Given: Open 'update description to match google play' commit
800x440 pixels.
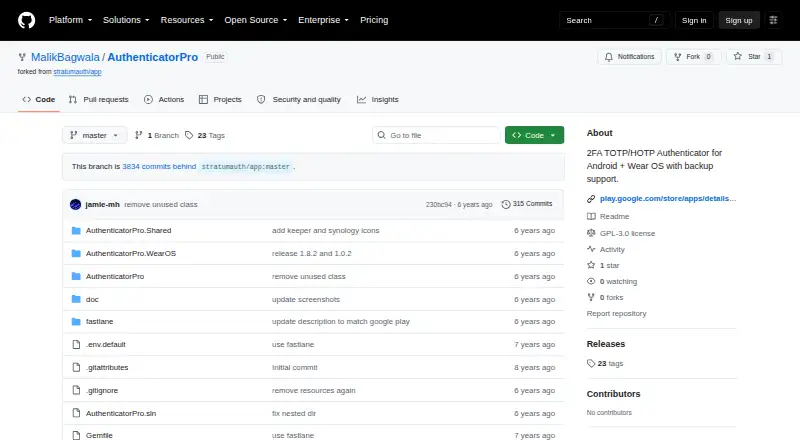Looking at the screenshot, I should [341, 322].
